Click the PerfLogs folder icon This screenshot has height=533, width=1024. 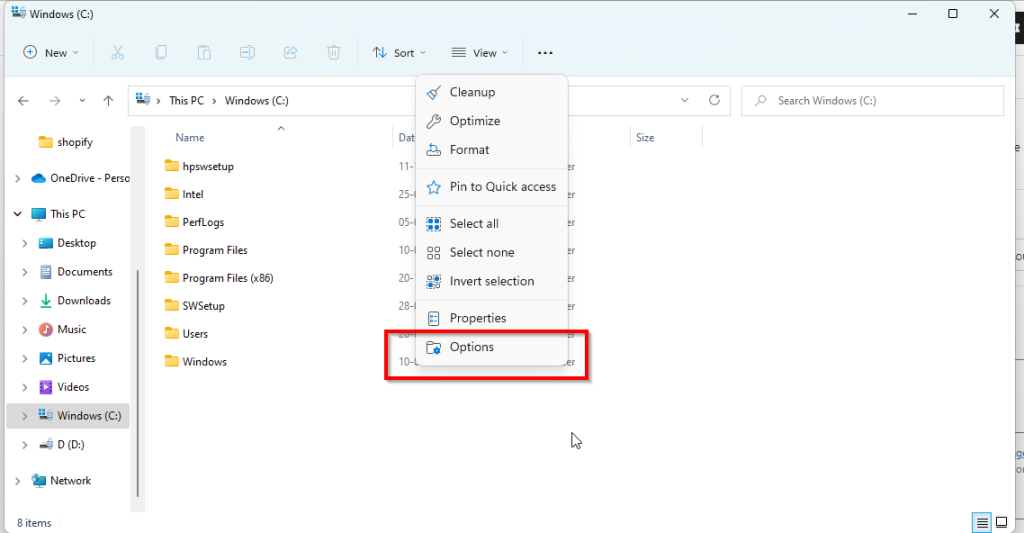(172, 222)
